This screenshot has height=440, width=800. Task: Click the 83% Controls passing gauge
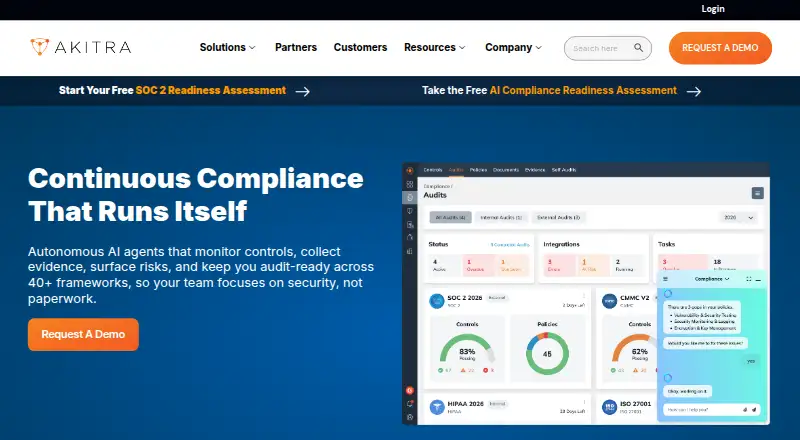click(467, 349)
